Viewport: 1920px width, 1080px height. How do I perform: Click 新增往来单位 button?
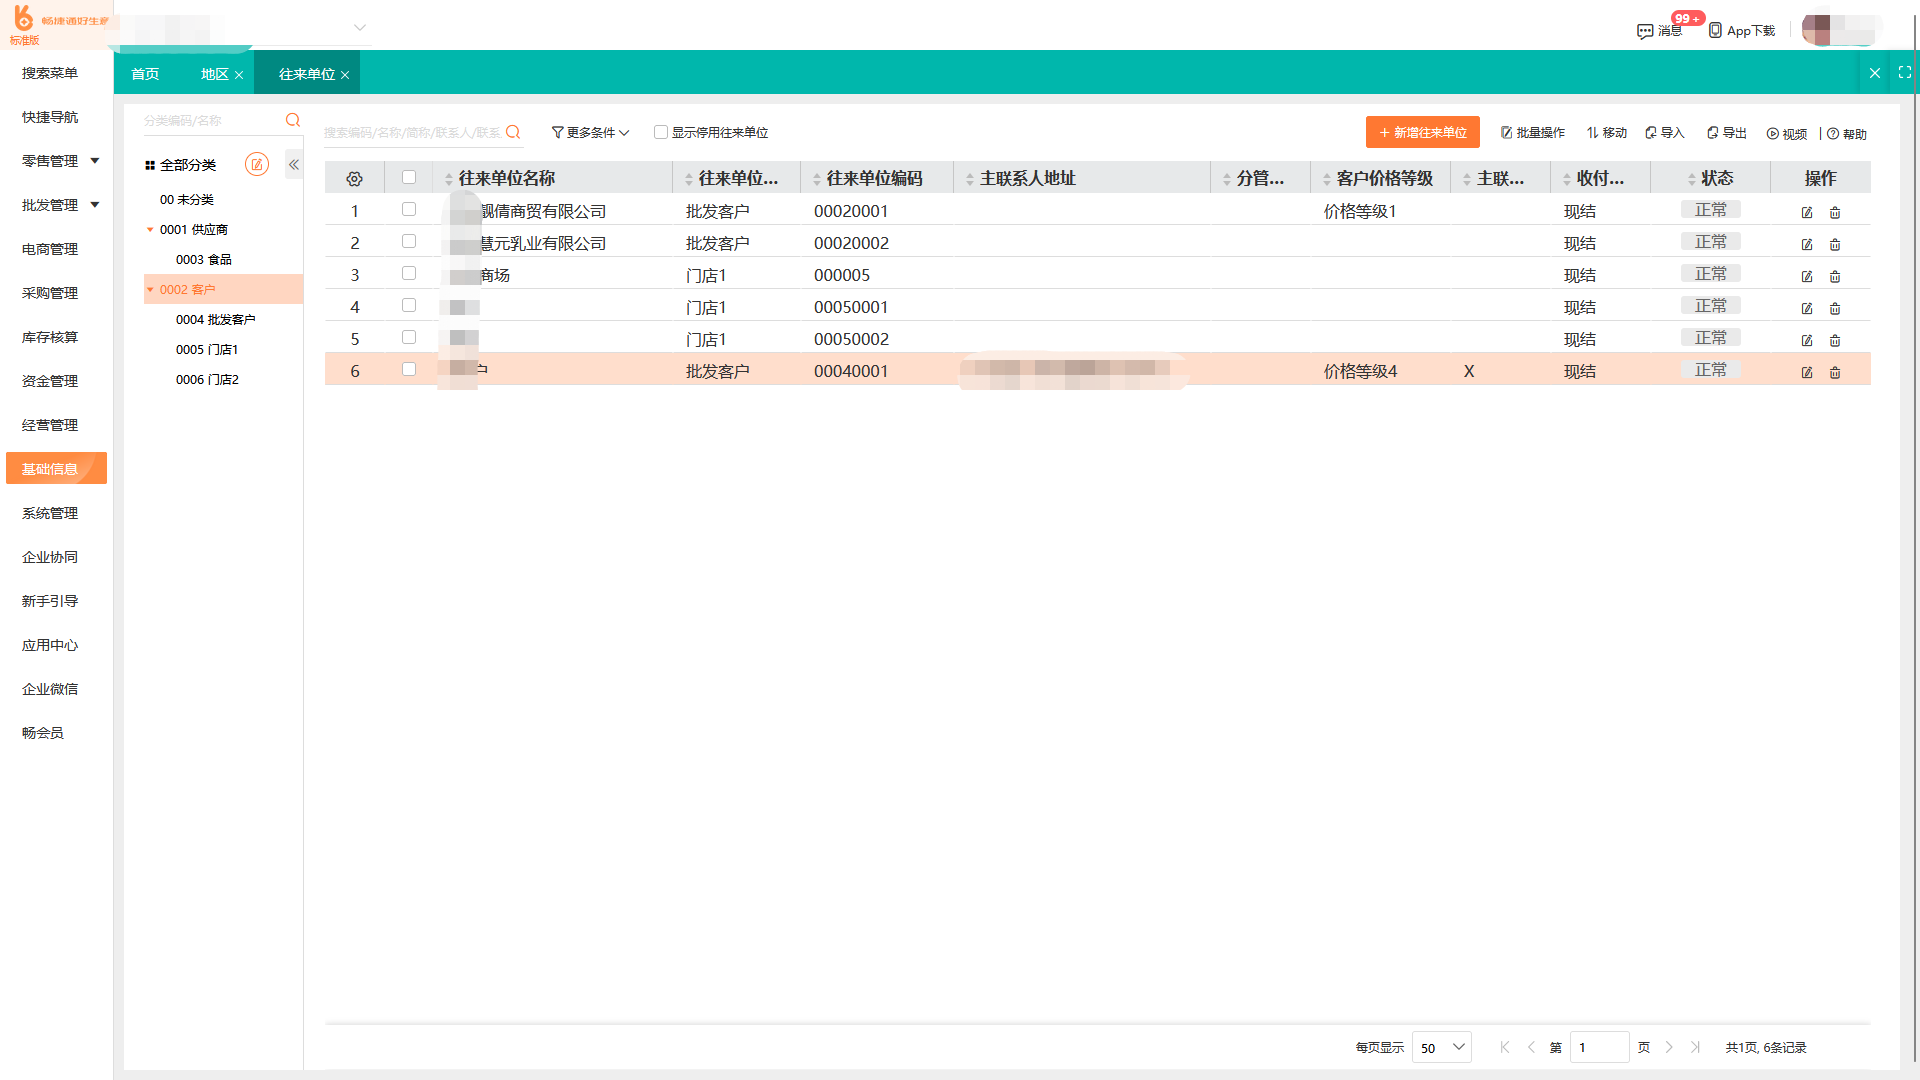[1425, 131]
